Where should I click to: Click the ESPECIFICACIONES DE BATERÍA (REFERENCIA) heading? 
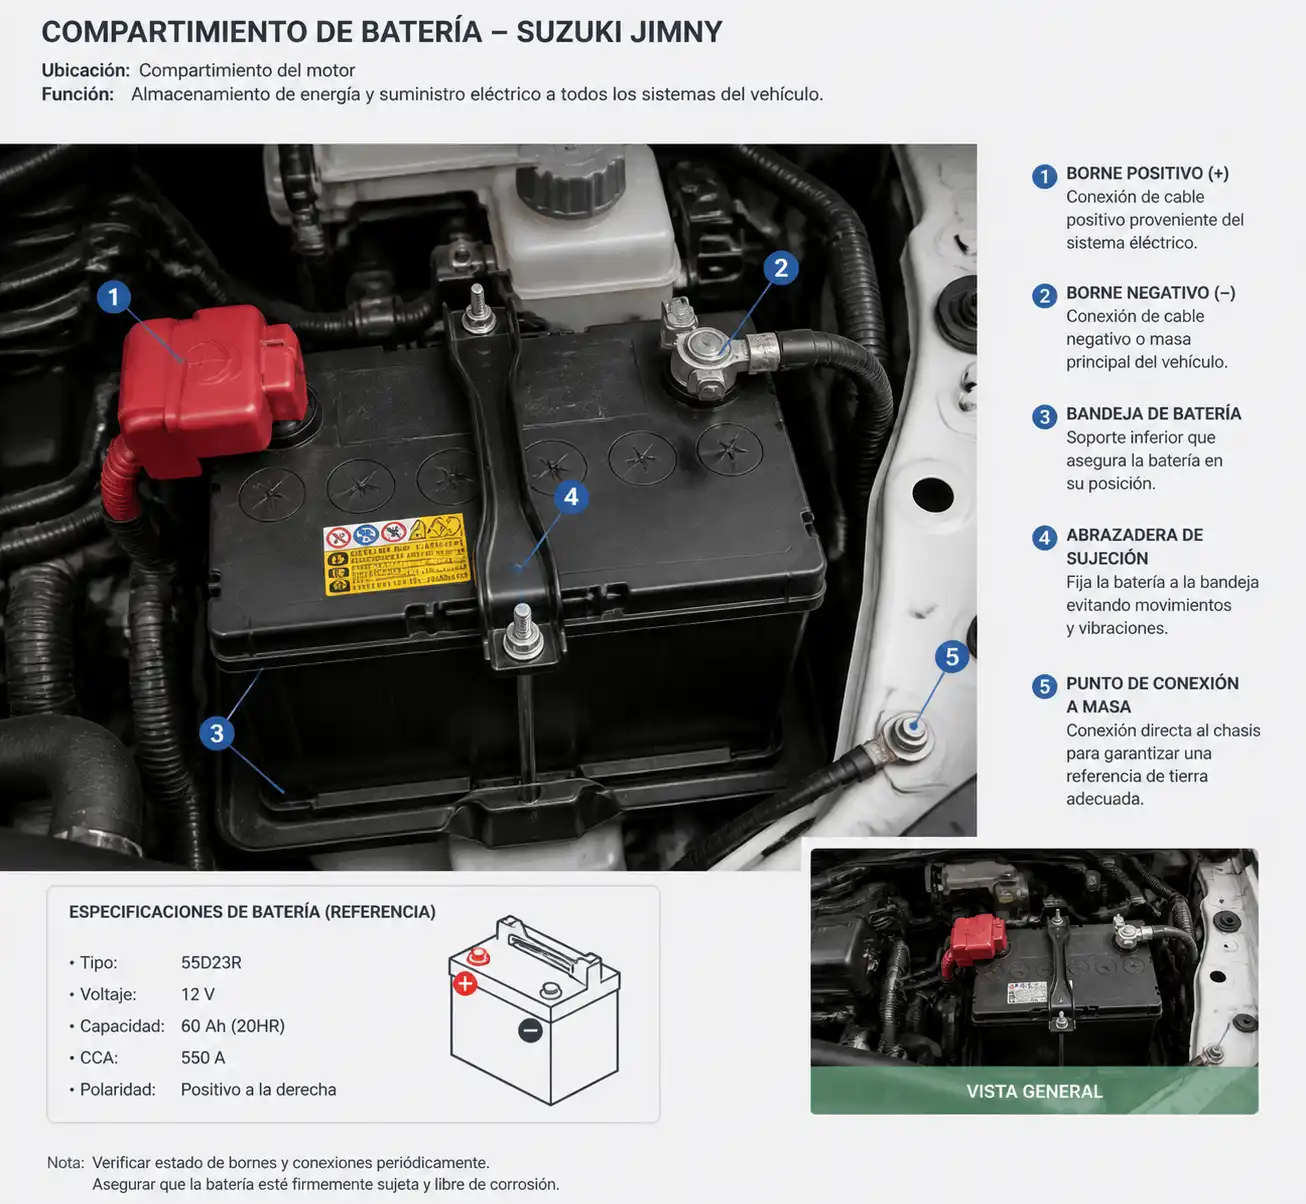click(252, 912)
